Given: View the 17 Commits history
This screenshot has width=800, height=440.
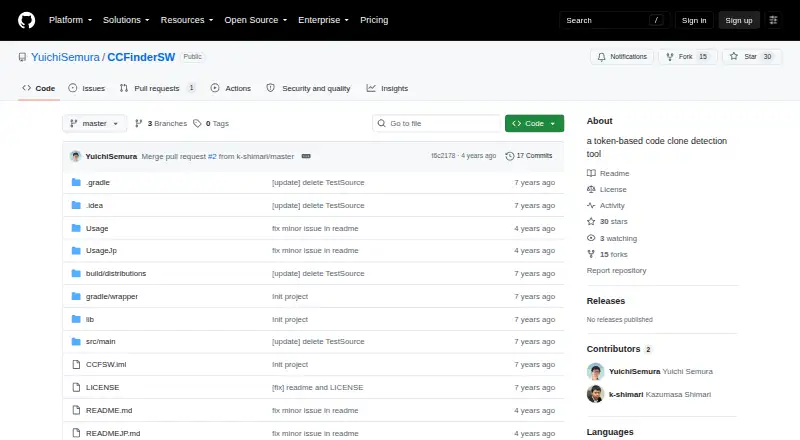Looking at the screenshot, I should tap(529, 156).
